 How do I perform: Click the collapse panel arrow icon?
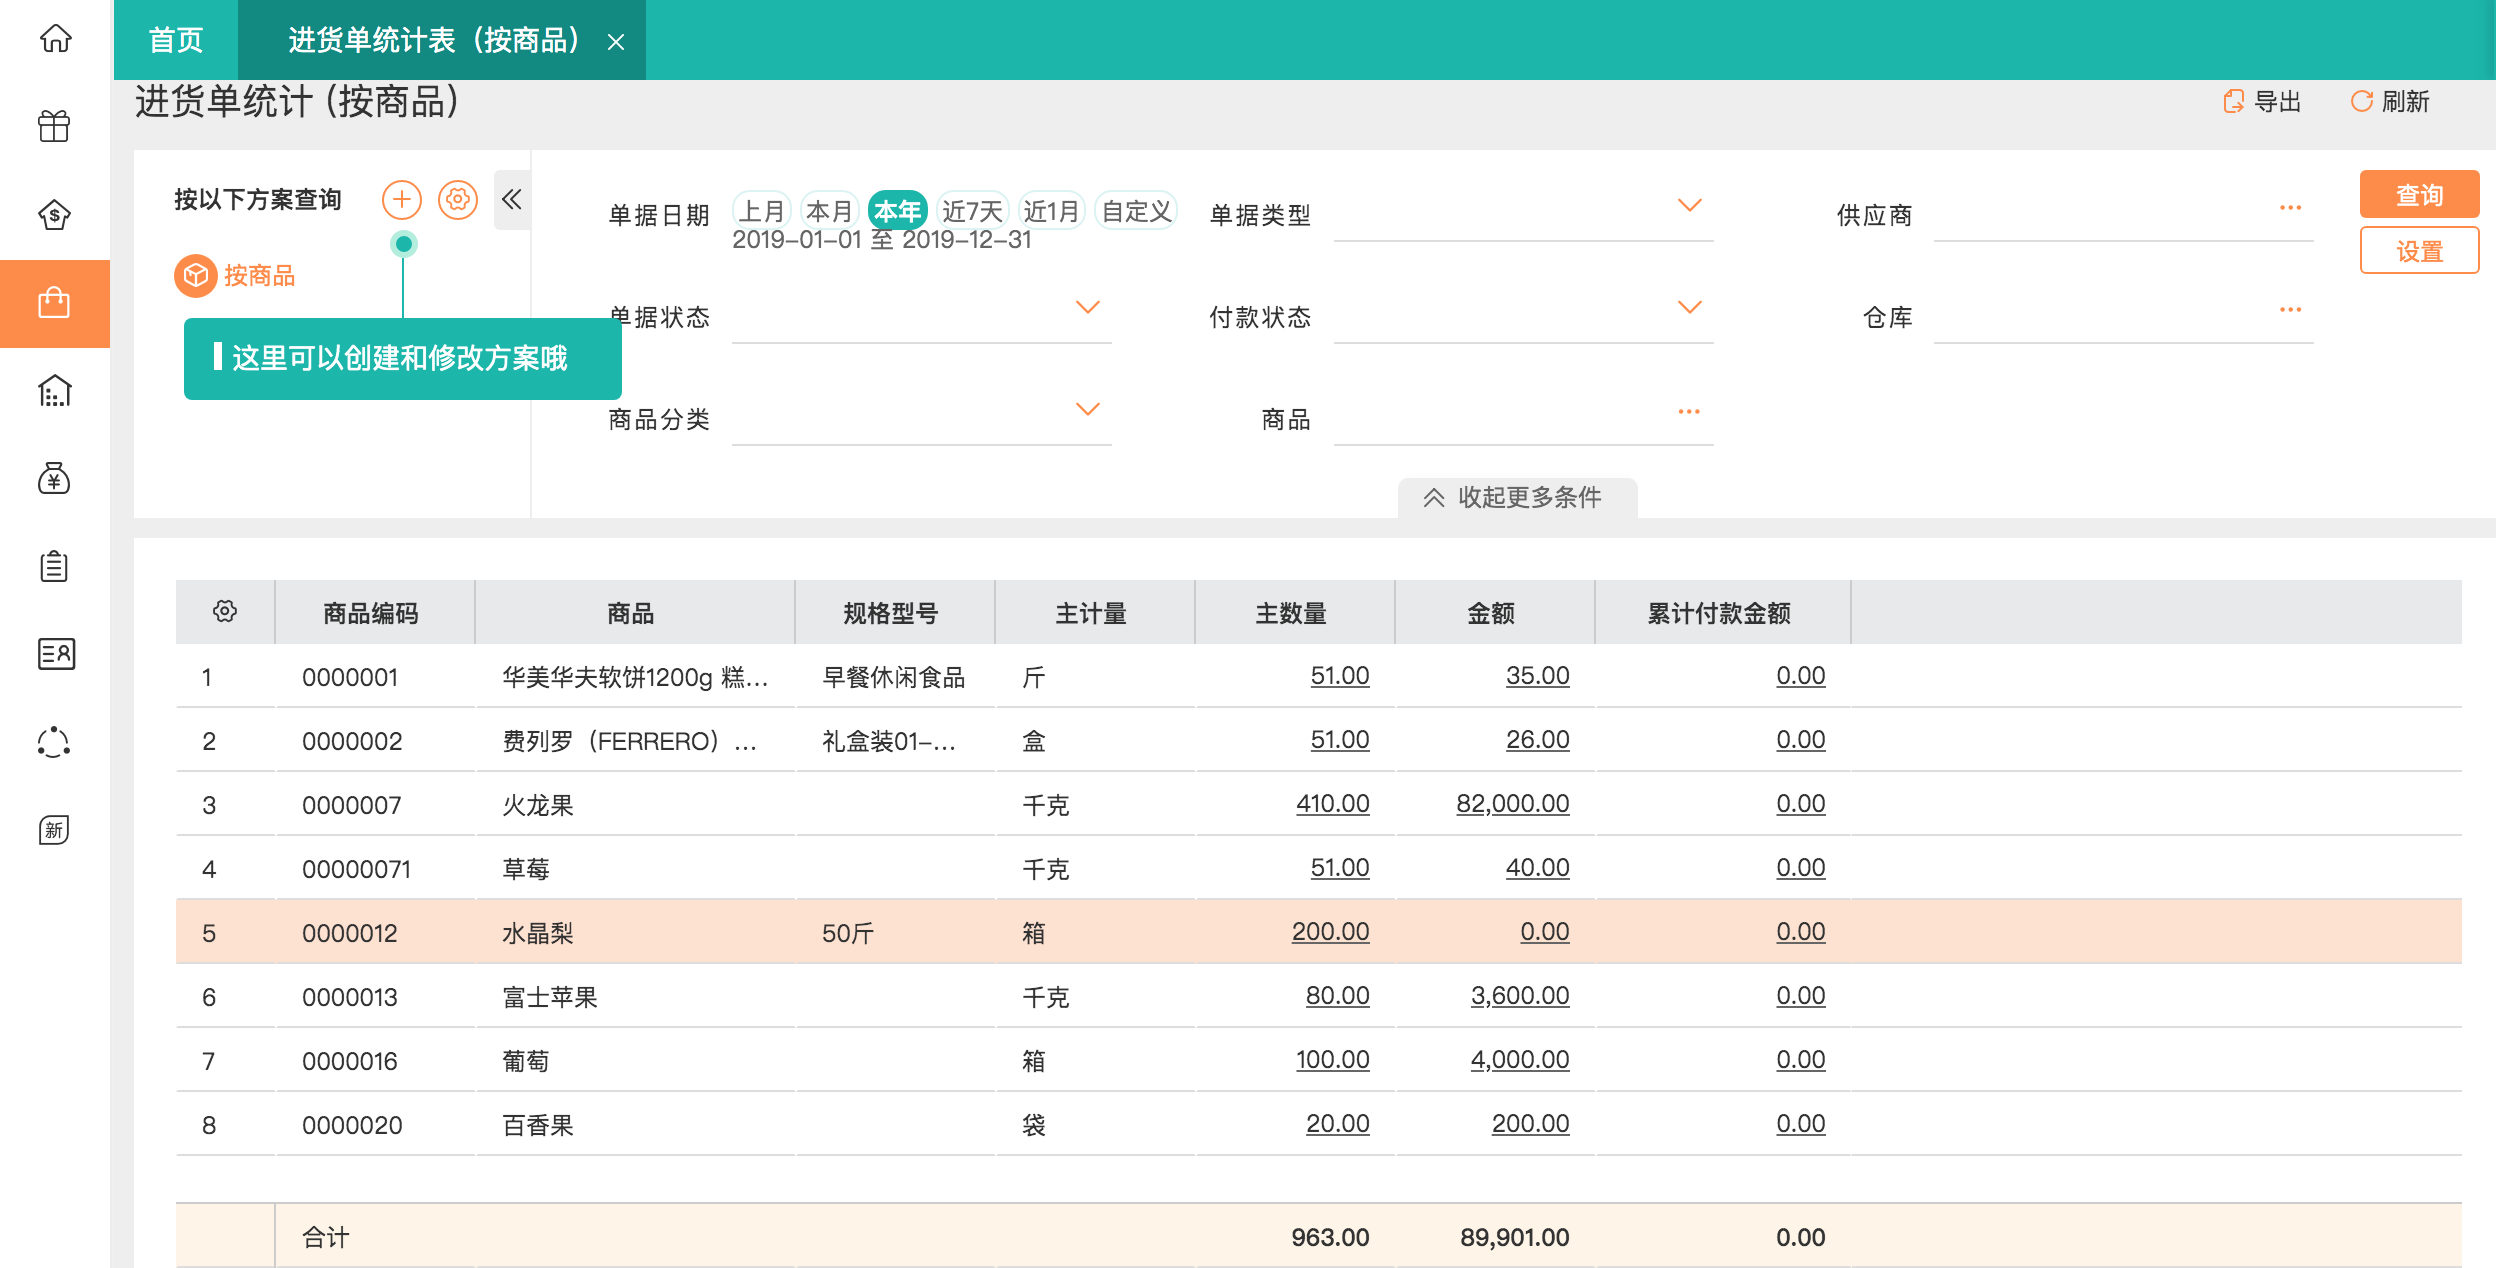[511, 197]
